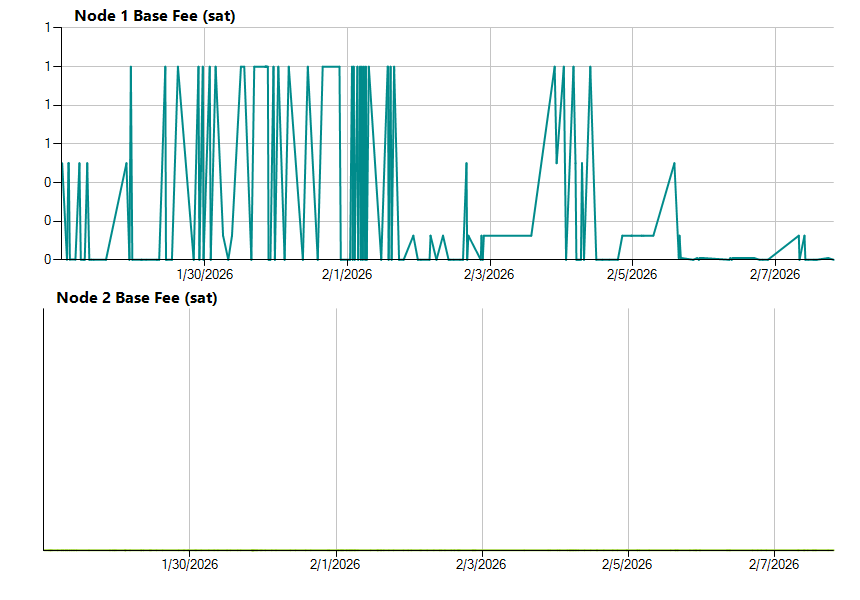Click topmost y-axis label of Node 1 chart
860x600 pixels.
[47, 28]
